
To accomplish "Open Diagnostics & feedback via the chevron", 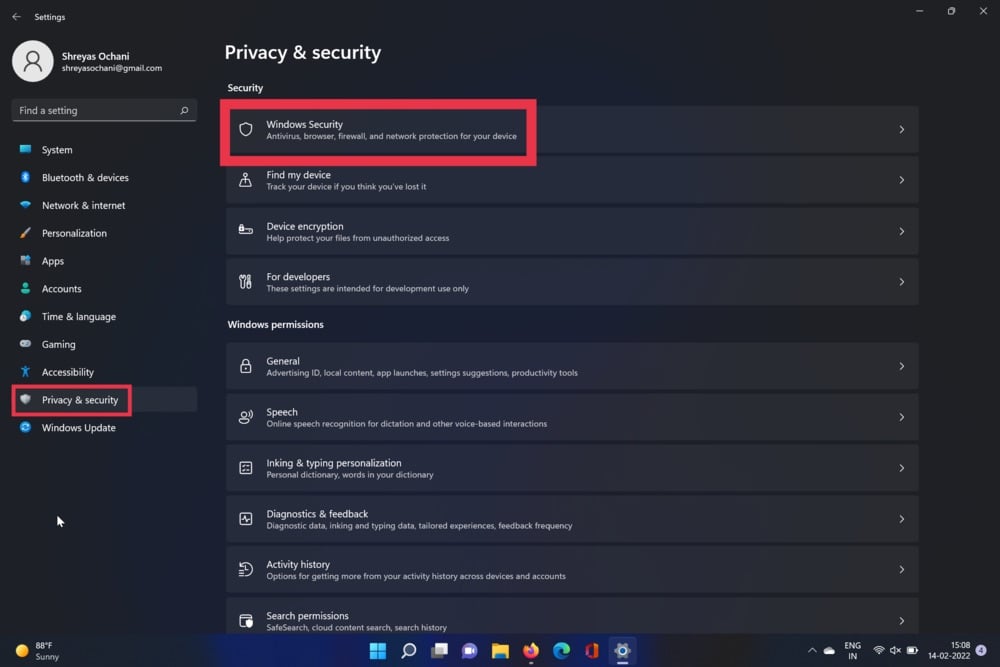I will [902, 519].
